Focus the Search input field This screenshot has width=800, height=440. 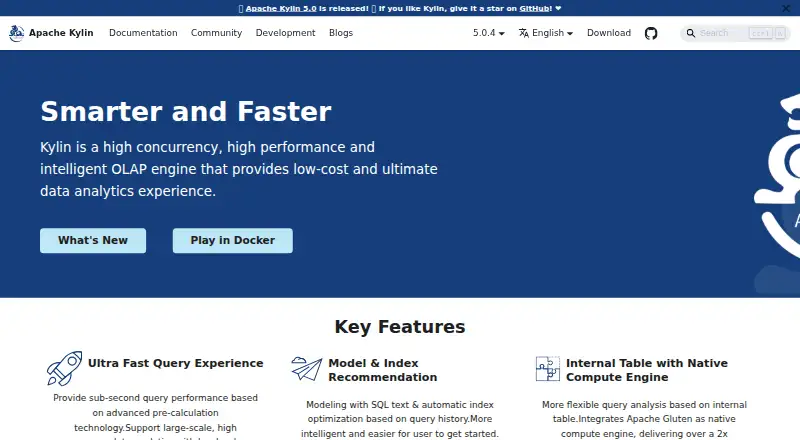coord(735,33)
